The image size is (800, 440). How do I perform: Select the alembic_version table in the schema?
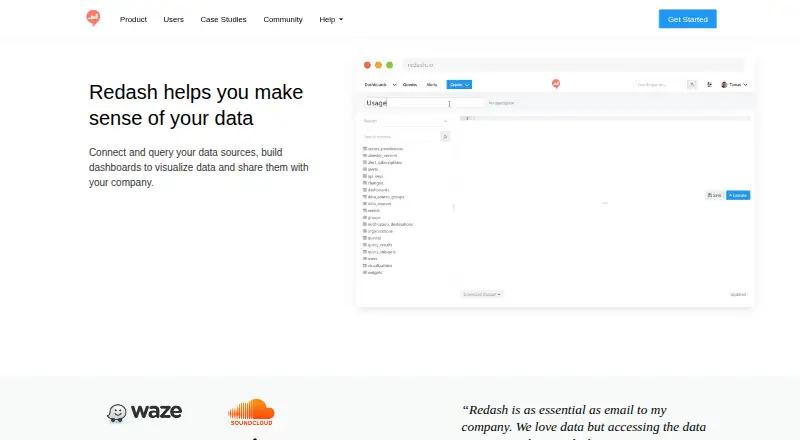(x=380, y=156)
